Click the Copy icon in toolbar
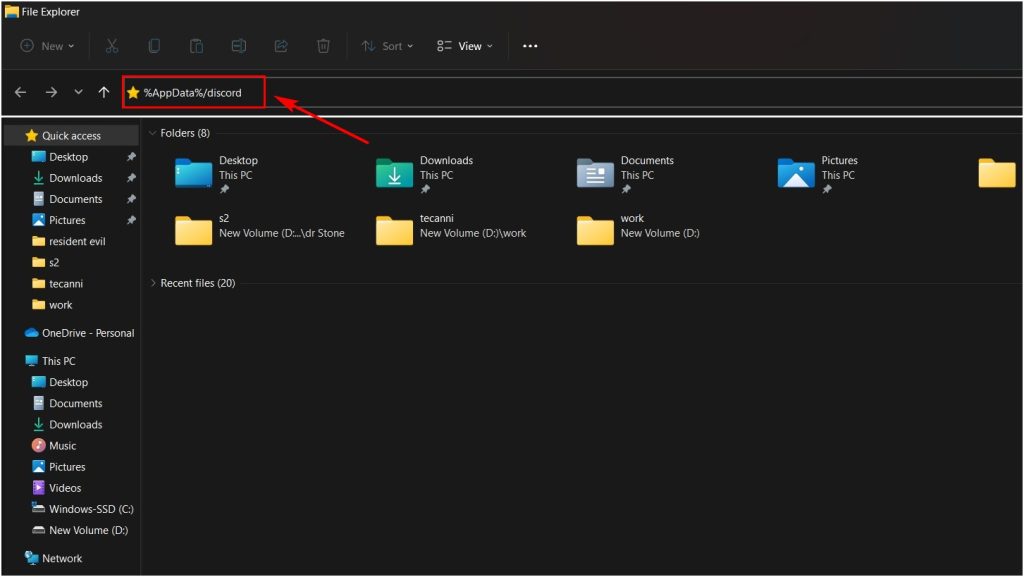This screenshot has width=1024, height=577. click(x=154, y=46)
